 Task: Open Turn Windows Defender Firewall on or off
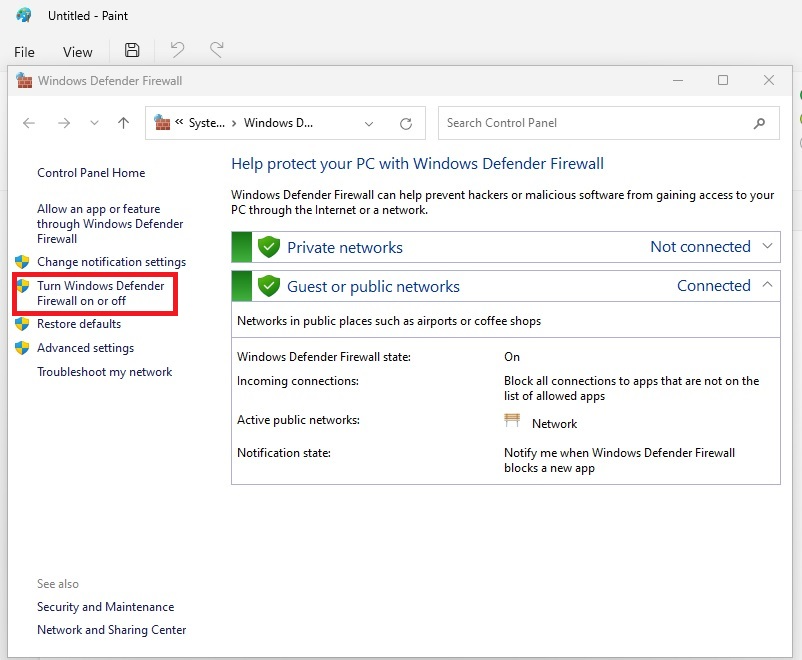click(x=101, y=293)
